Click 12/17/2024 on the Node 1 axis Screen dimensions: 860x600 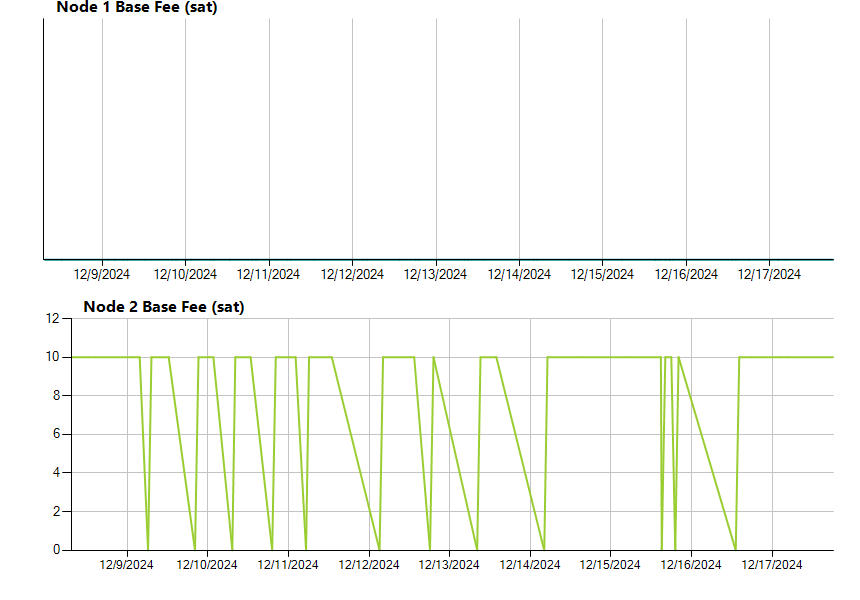click(769, 274)
